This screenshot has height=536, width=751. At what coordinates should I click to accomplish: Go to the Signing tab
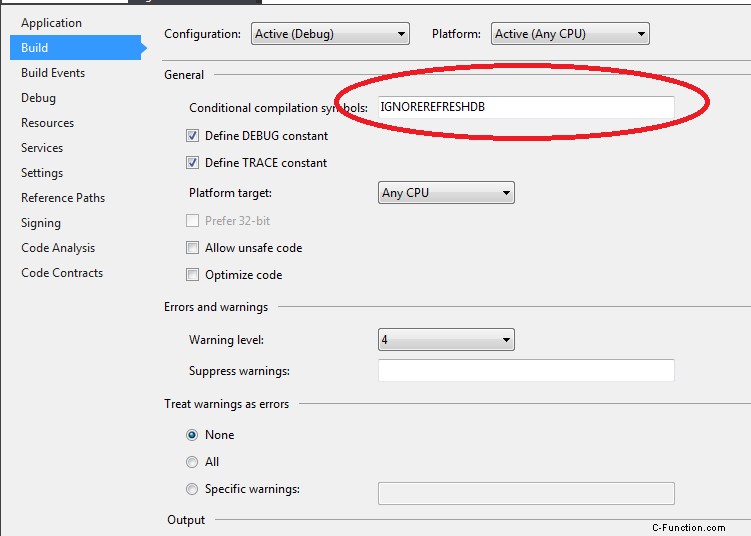pos(41,223)
